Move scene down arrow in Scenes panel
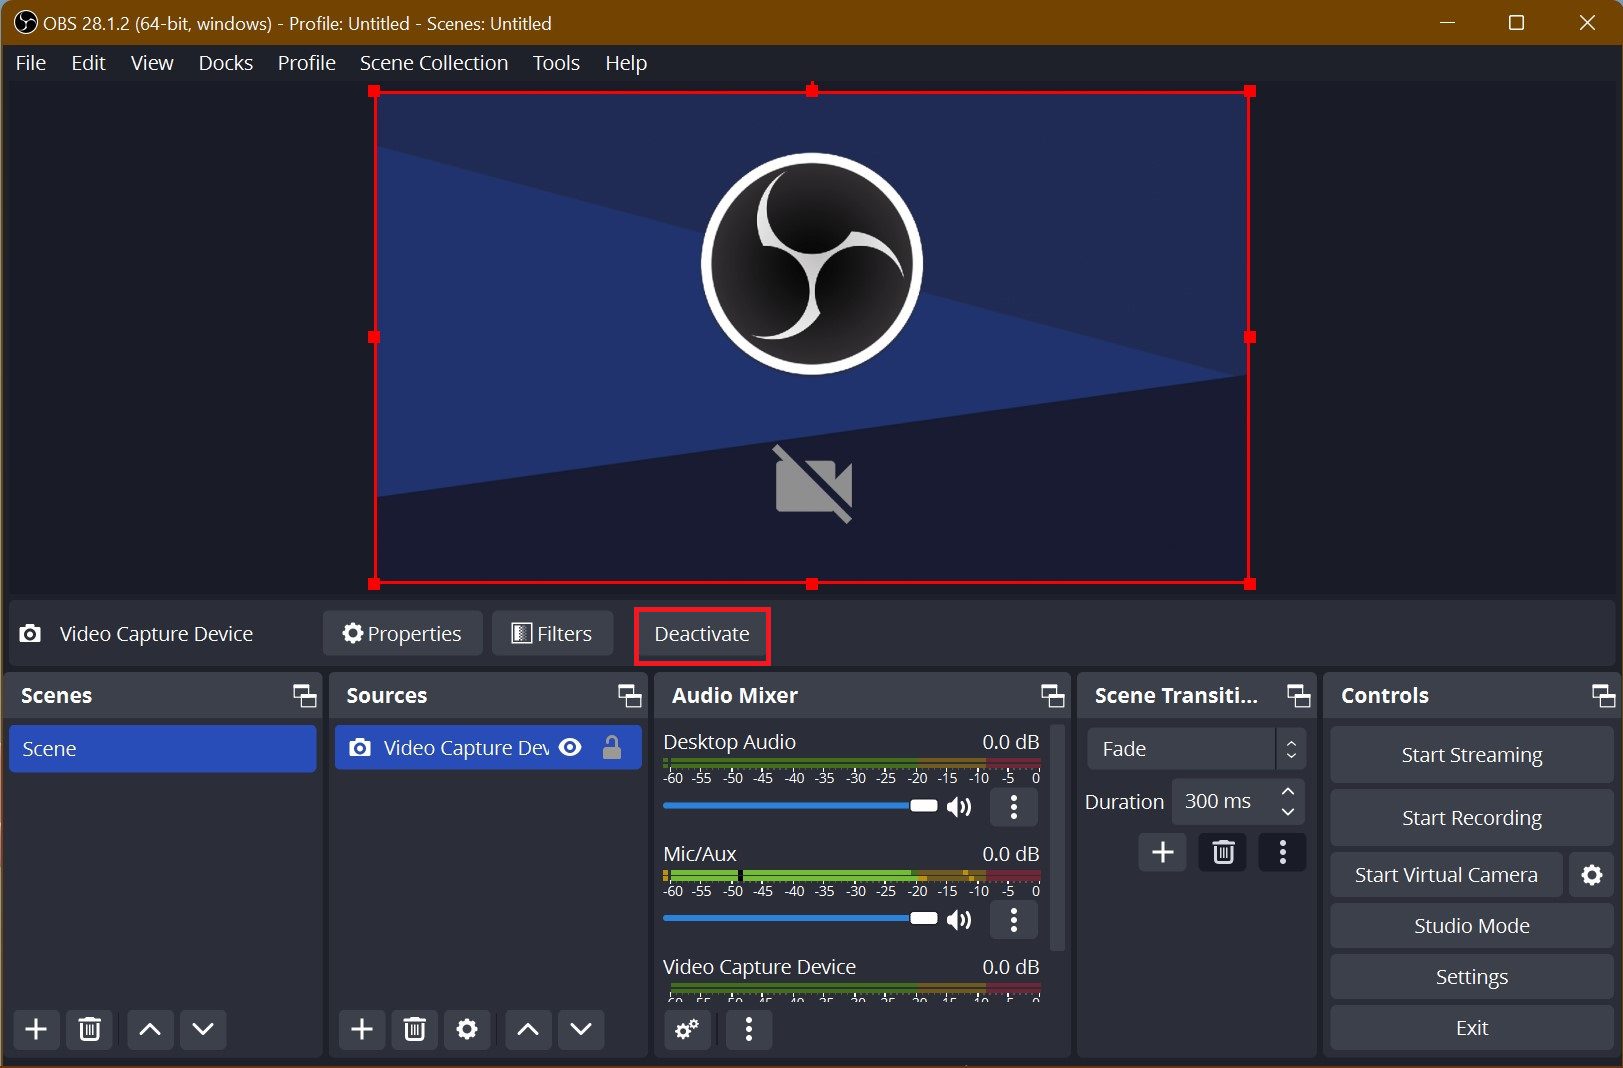The image size is (1623, 1068). (203, 1029)
